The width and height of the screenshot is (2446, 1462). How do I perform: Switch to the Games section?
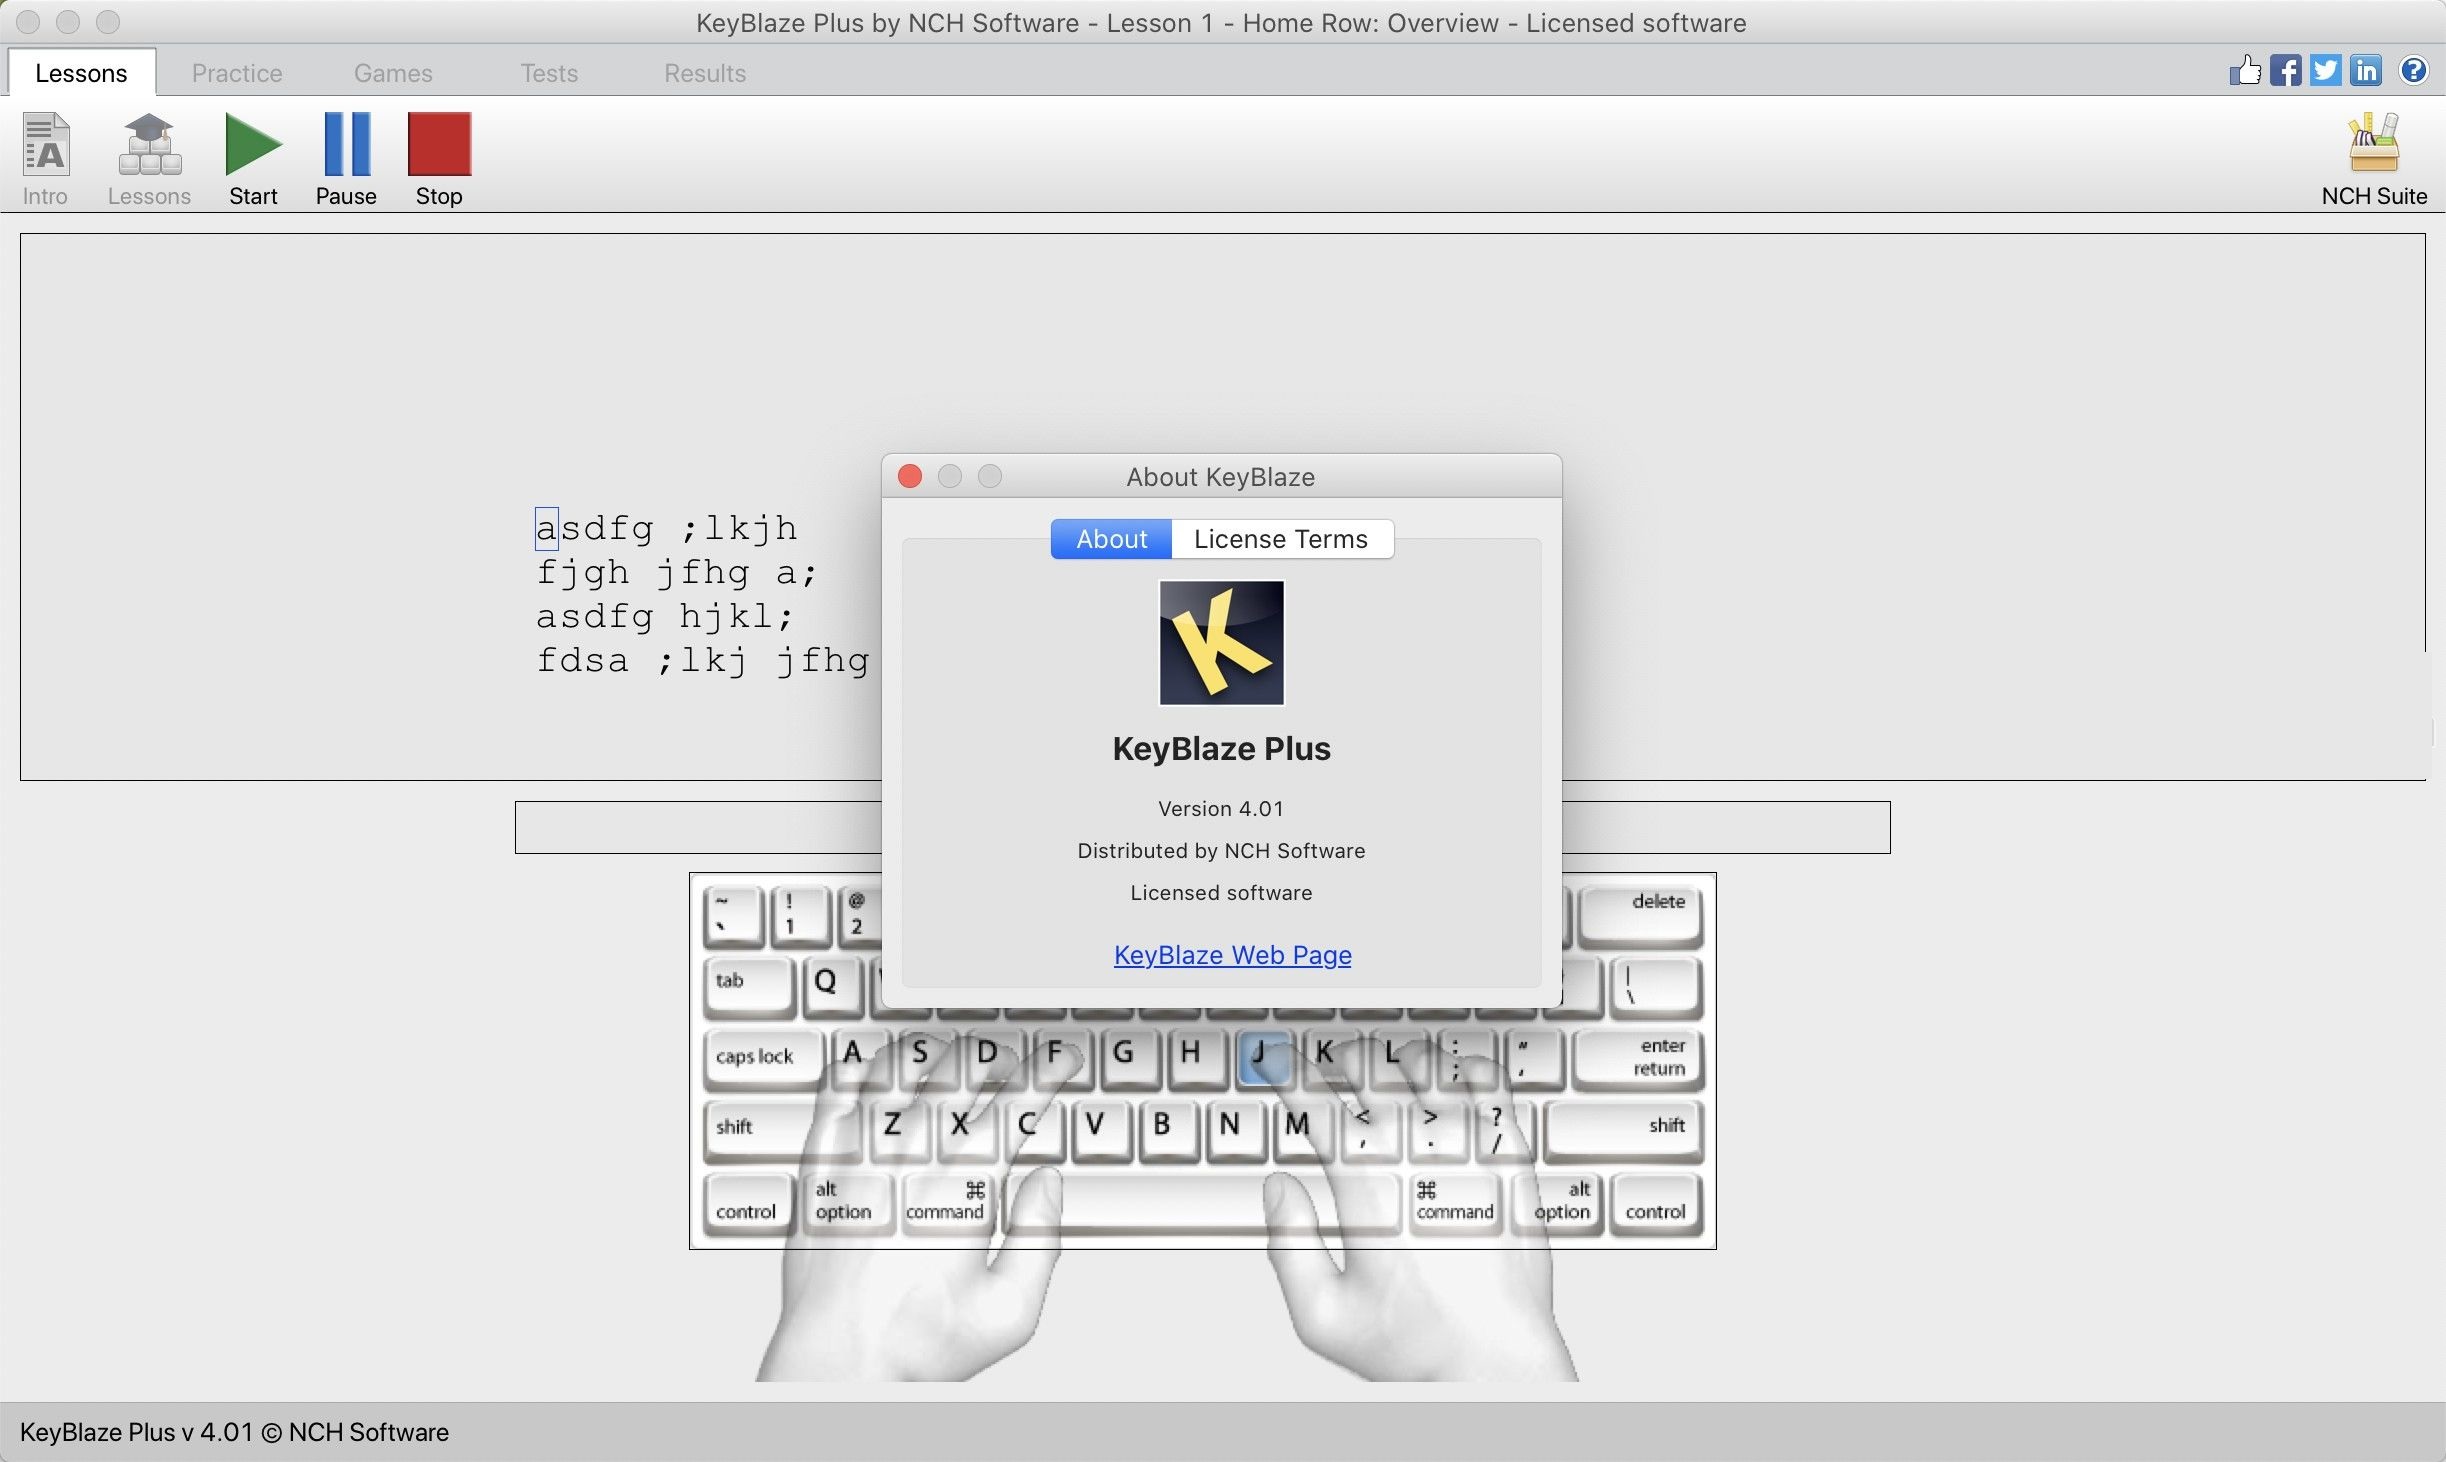394,72
